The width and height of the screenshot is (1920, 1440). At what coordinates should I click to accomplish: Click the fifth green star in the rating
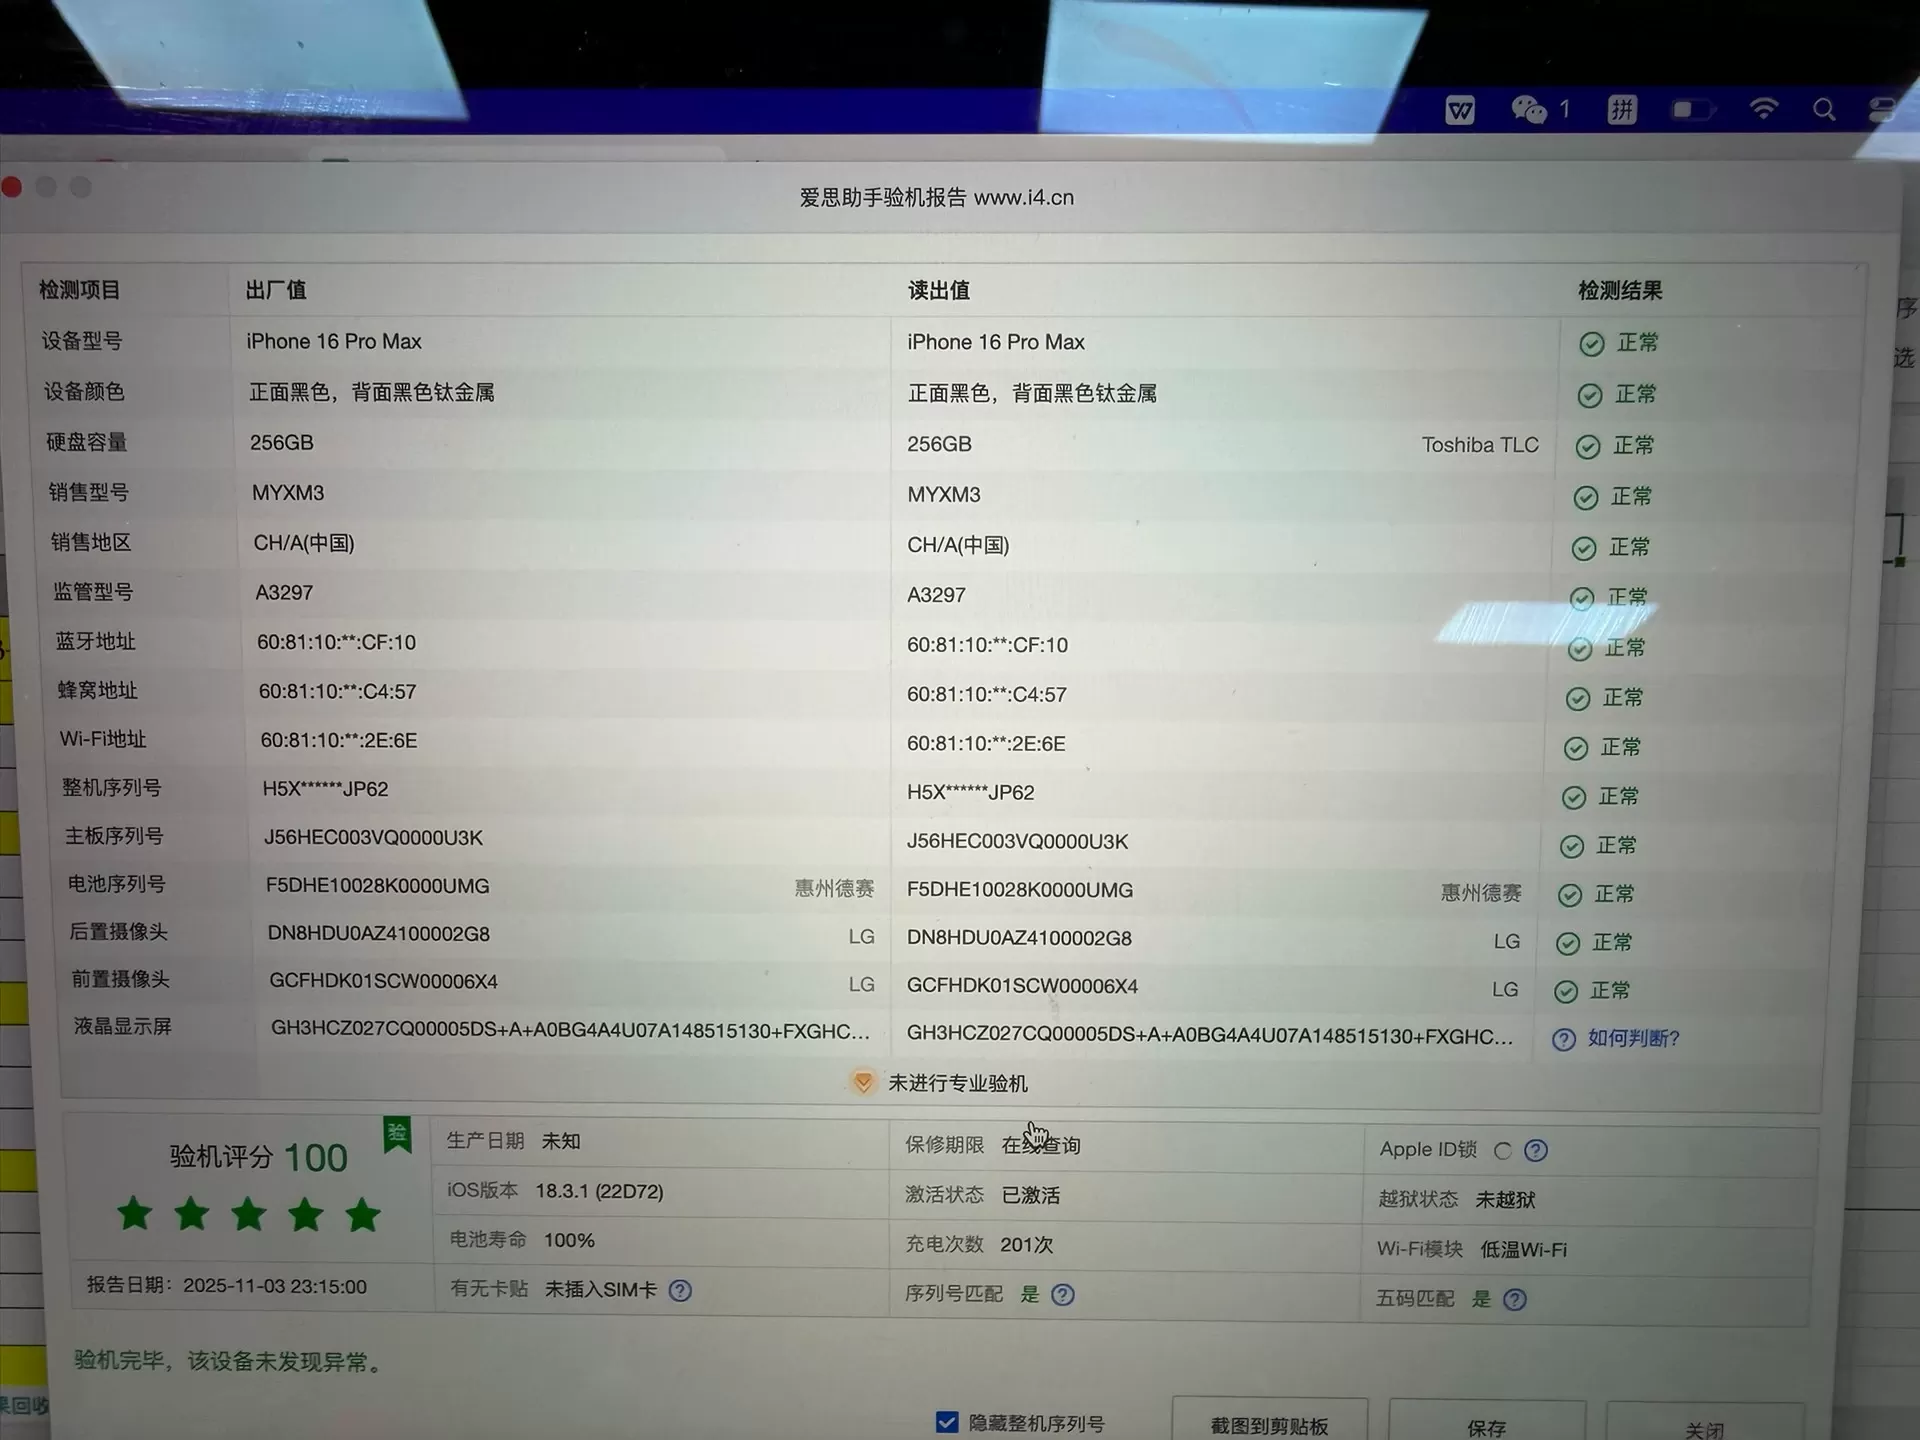[x=363, y=1214]
